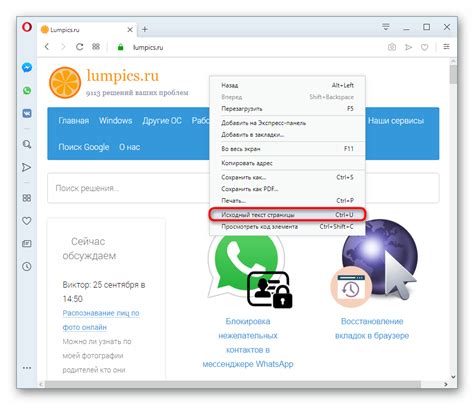Screen dimensions: 474x405
Task: Open bookmarks heart in the sidebar
Action: tap(27, 221)
